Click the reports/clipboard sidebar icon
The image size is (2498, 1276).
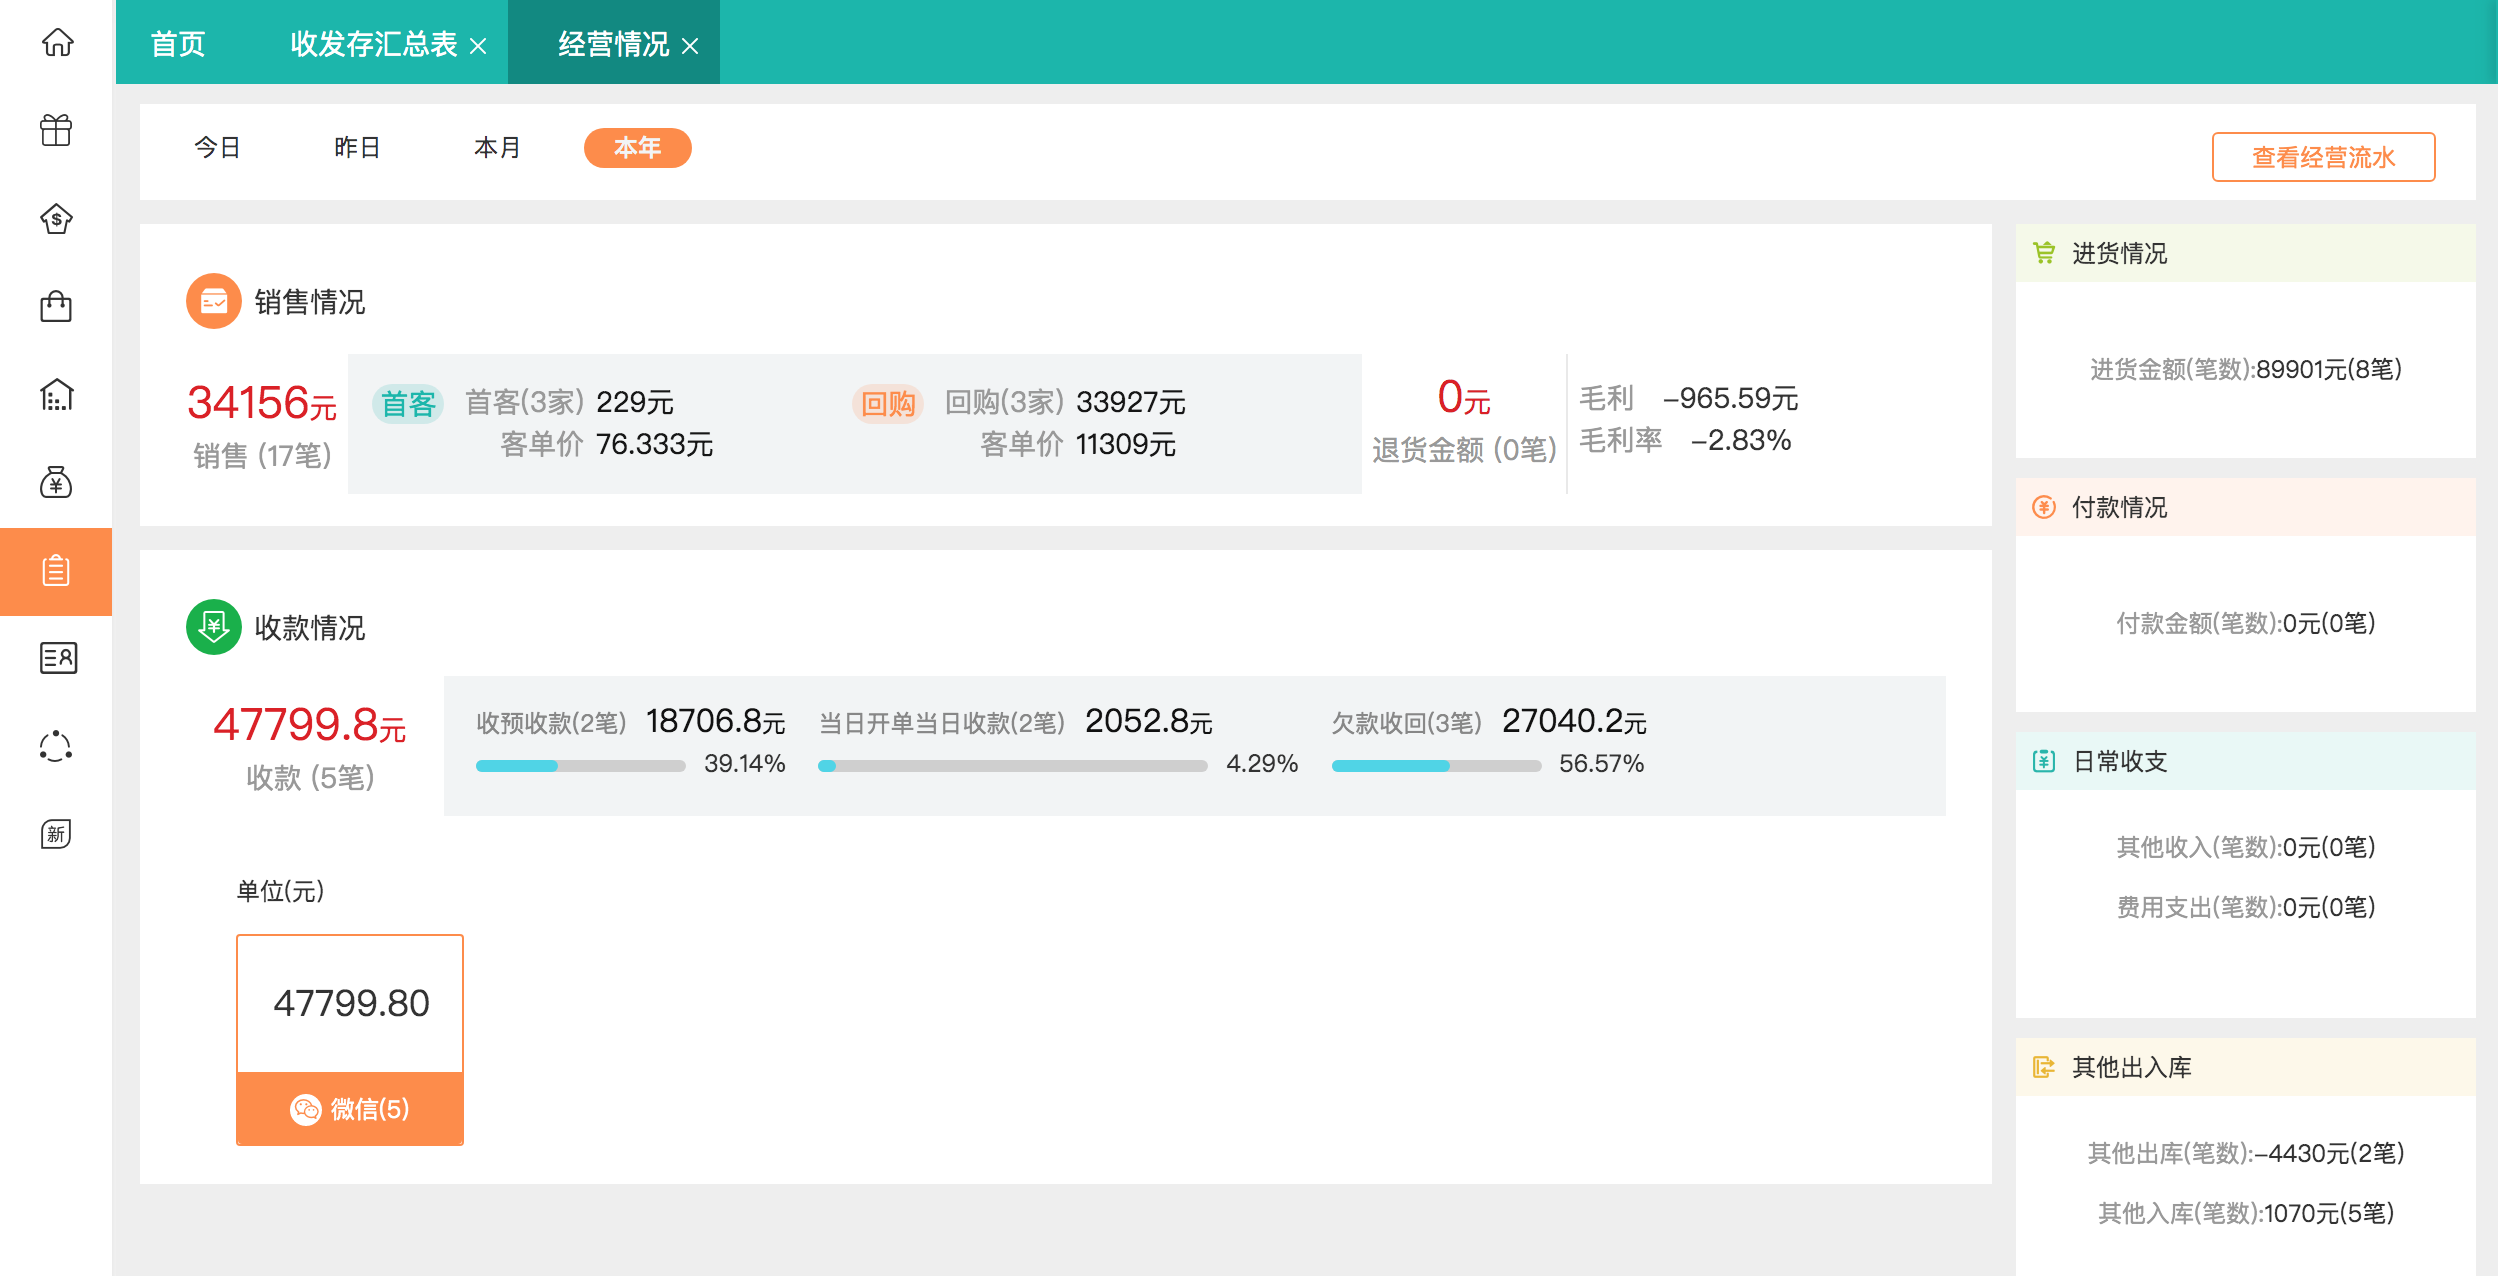(x=55, y=570)
